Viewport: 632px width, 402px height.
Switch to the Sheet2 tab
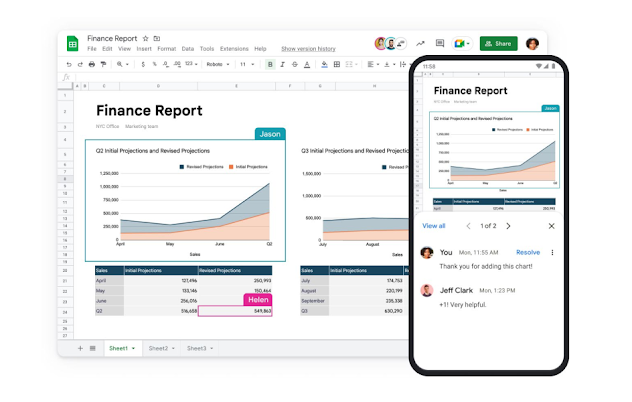point(160,348)
